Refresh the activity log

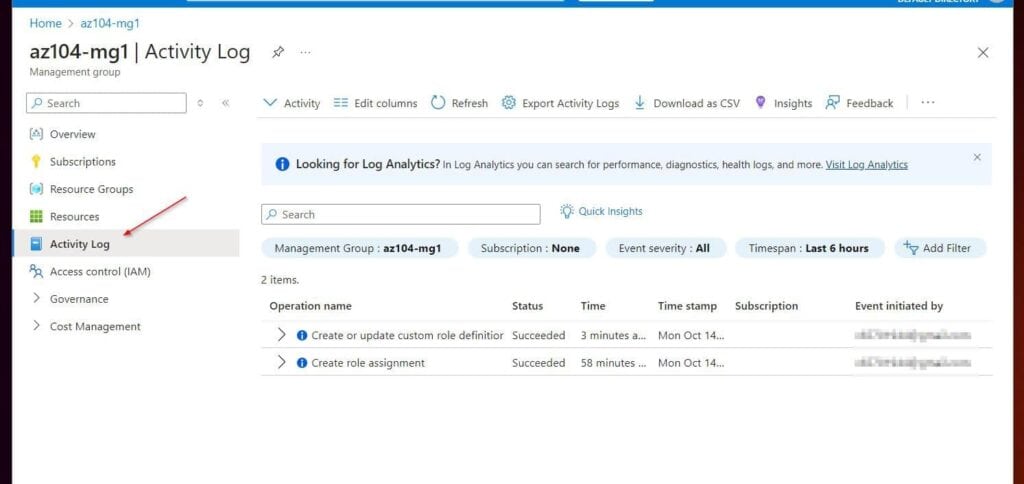click(460, 103)
